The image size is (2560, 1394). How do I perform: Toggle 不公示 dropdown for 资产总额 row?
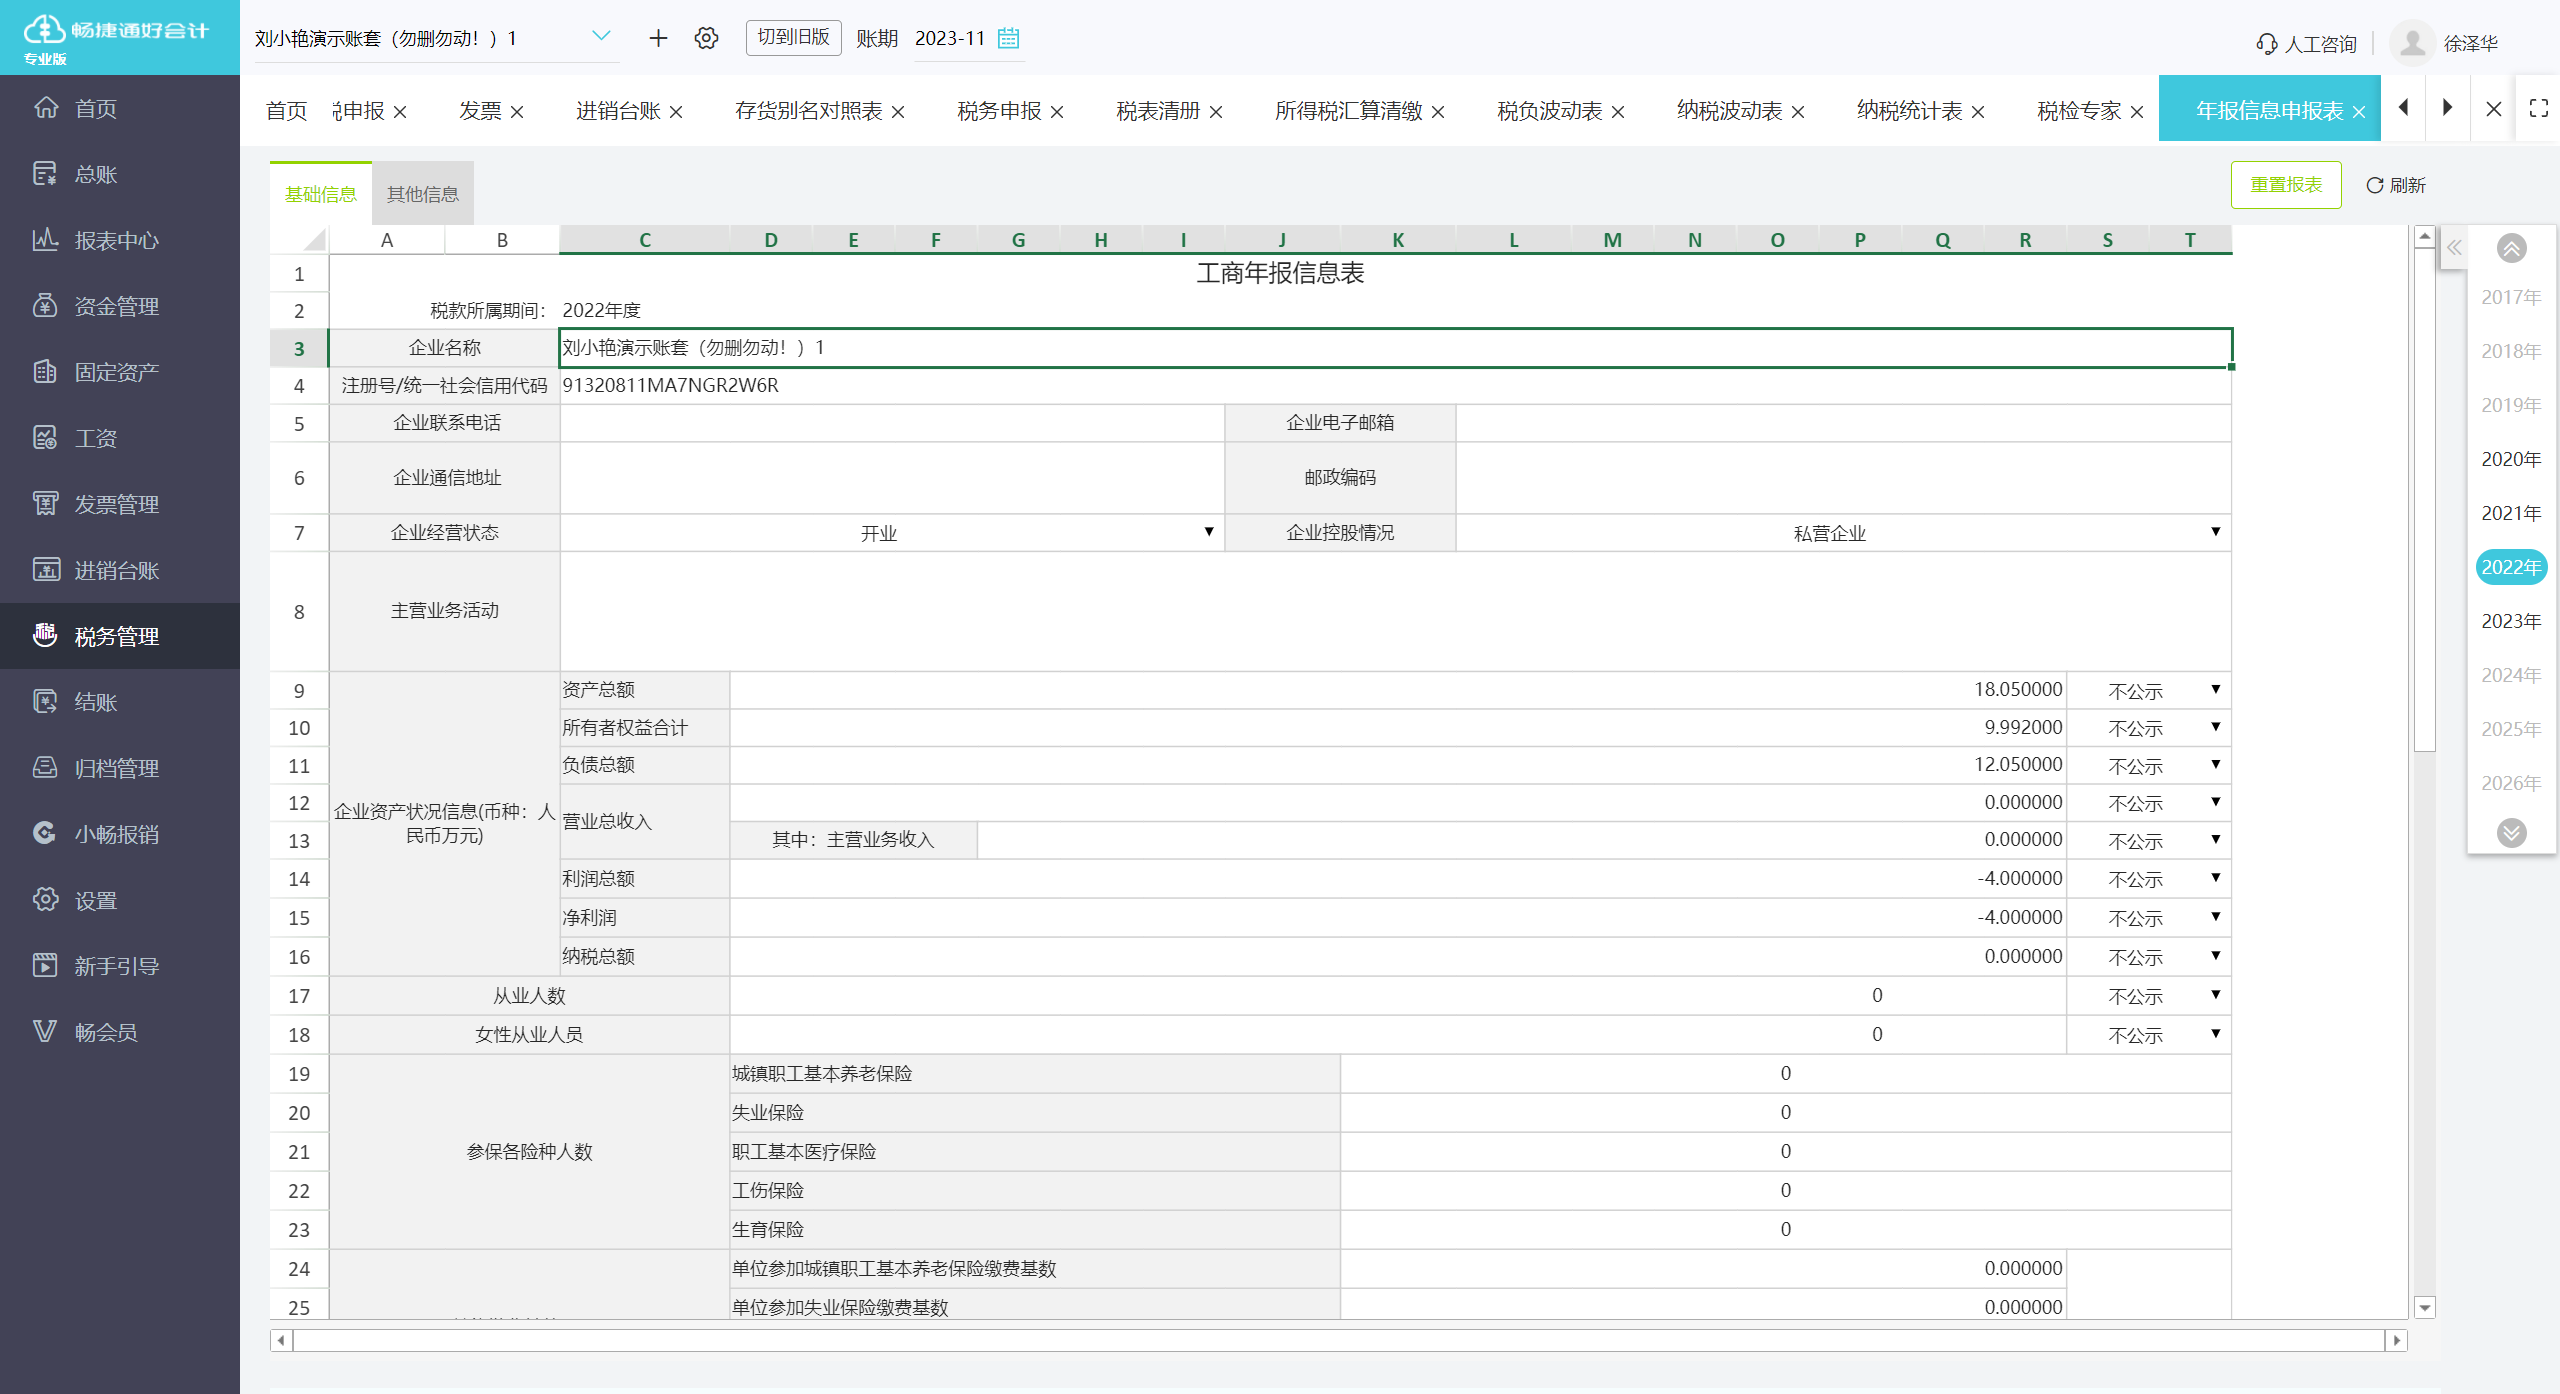click(x=2213, y=690)
